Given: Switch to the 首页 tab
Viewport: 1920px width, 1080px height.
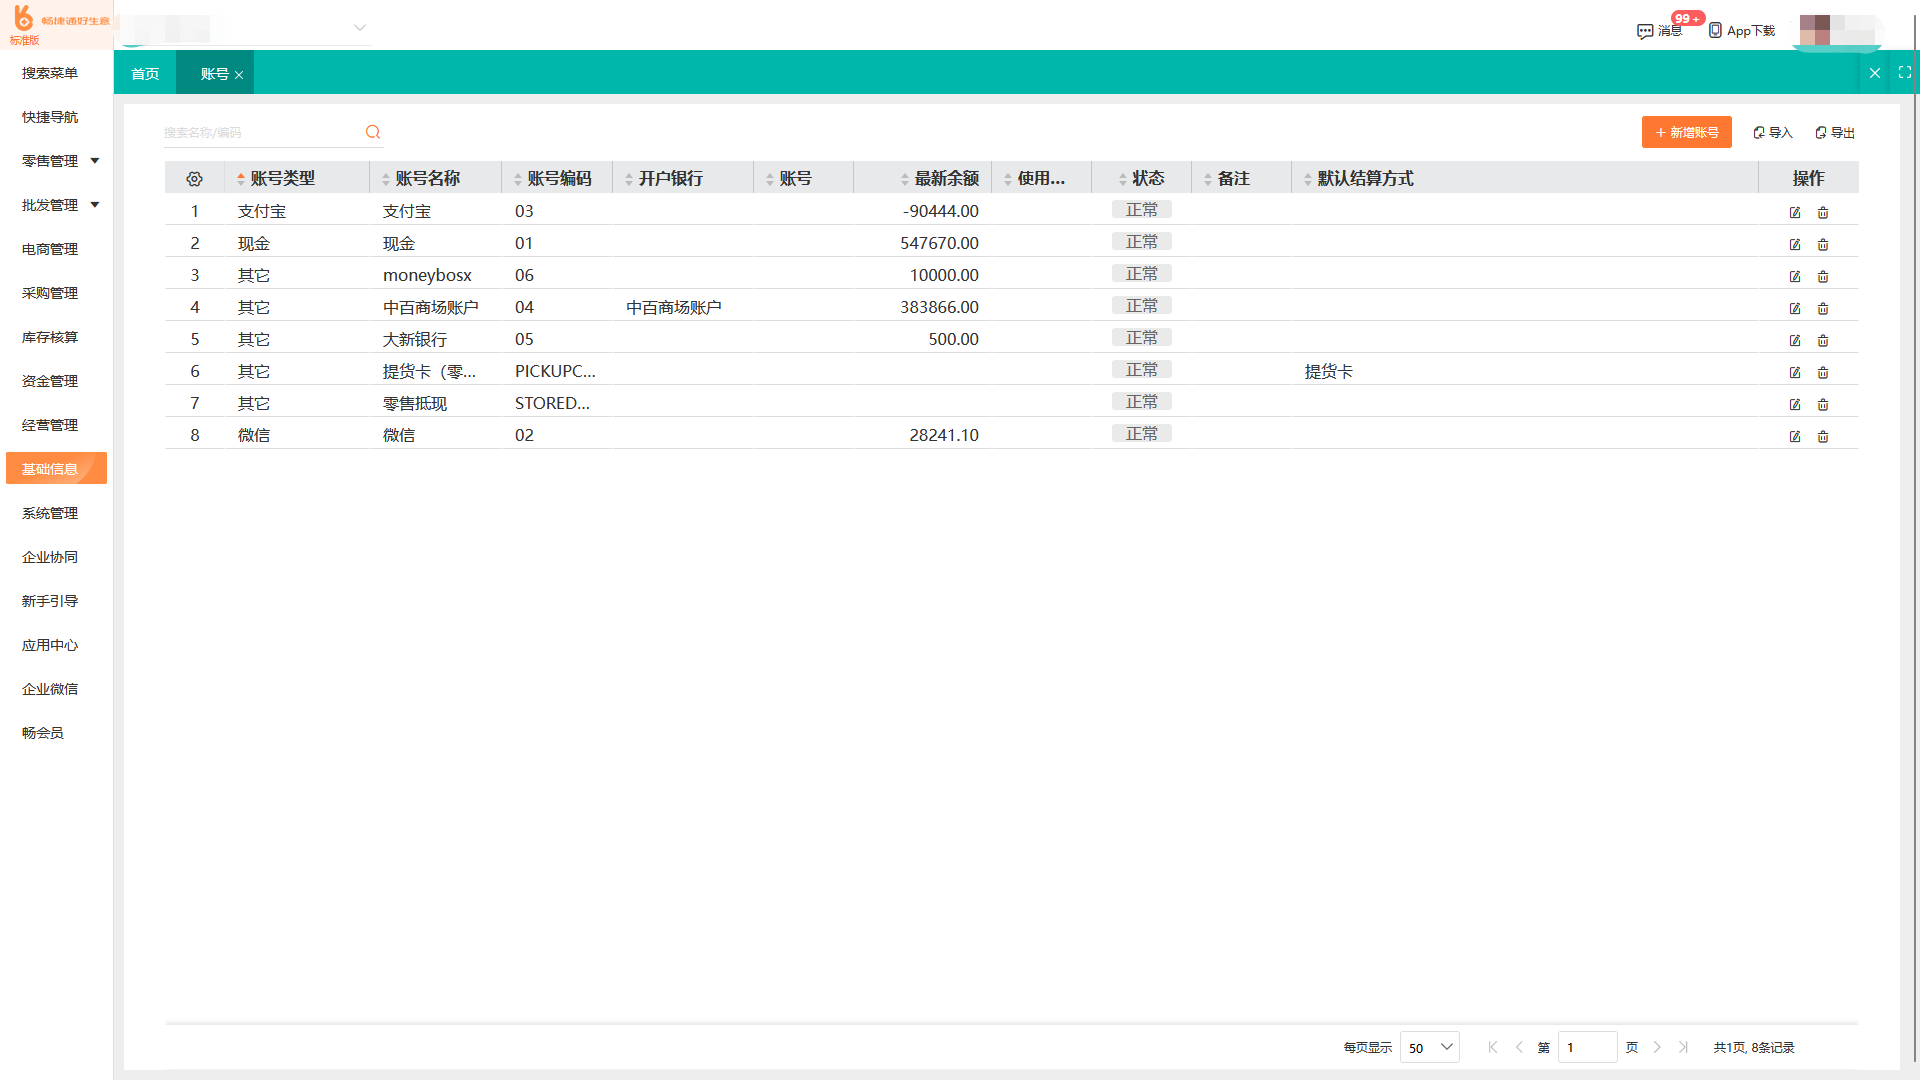Looking at the screenshot, I should (x=145, y=73).
